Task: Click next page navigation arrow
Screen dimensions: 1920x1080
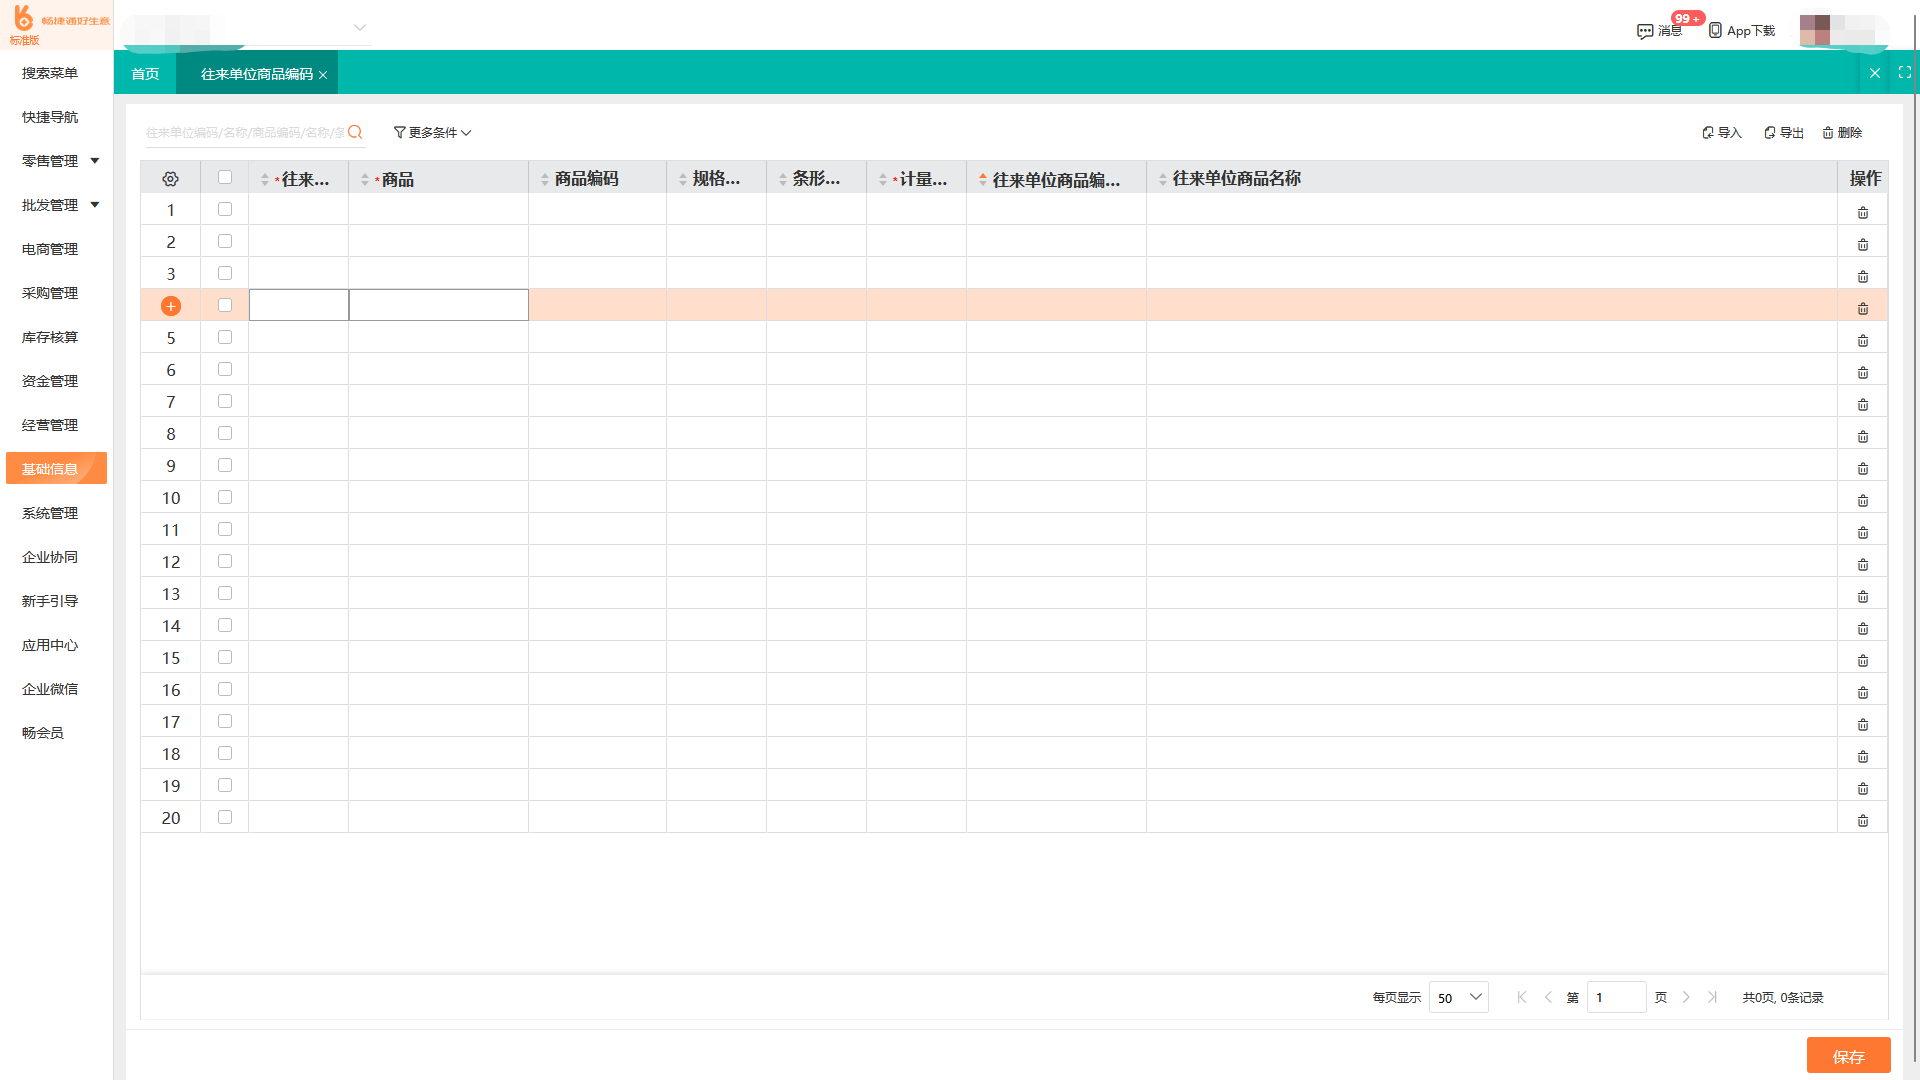Action: 1687,998
